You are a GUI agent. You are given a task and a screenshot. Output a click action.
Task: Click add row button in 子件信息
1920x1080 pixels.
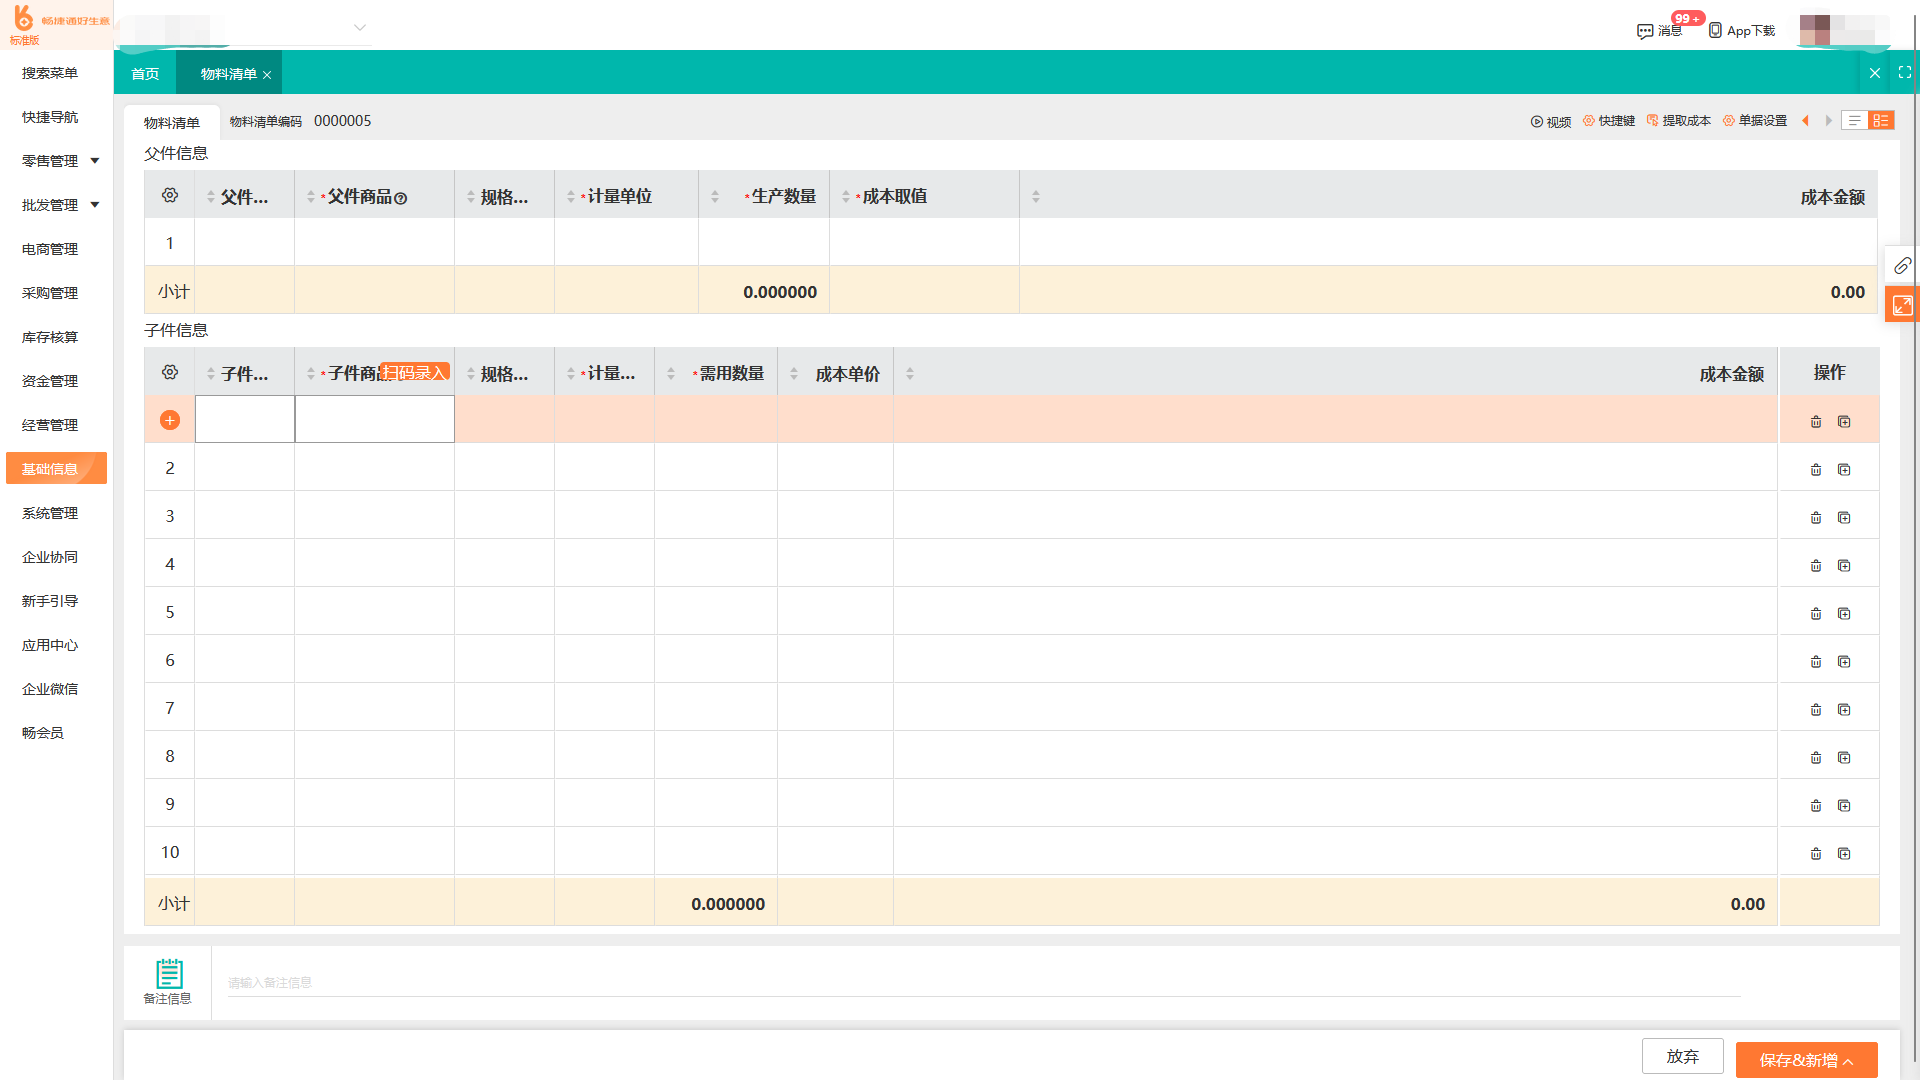[x=169, y=421]
